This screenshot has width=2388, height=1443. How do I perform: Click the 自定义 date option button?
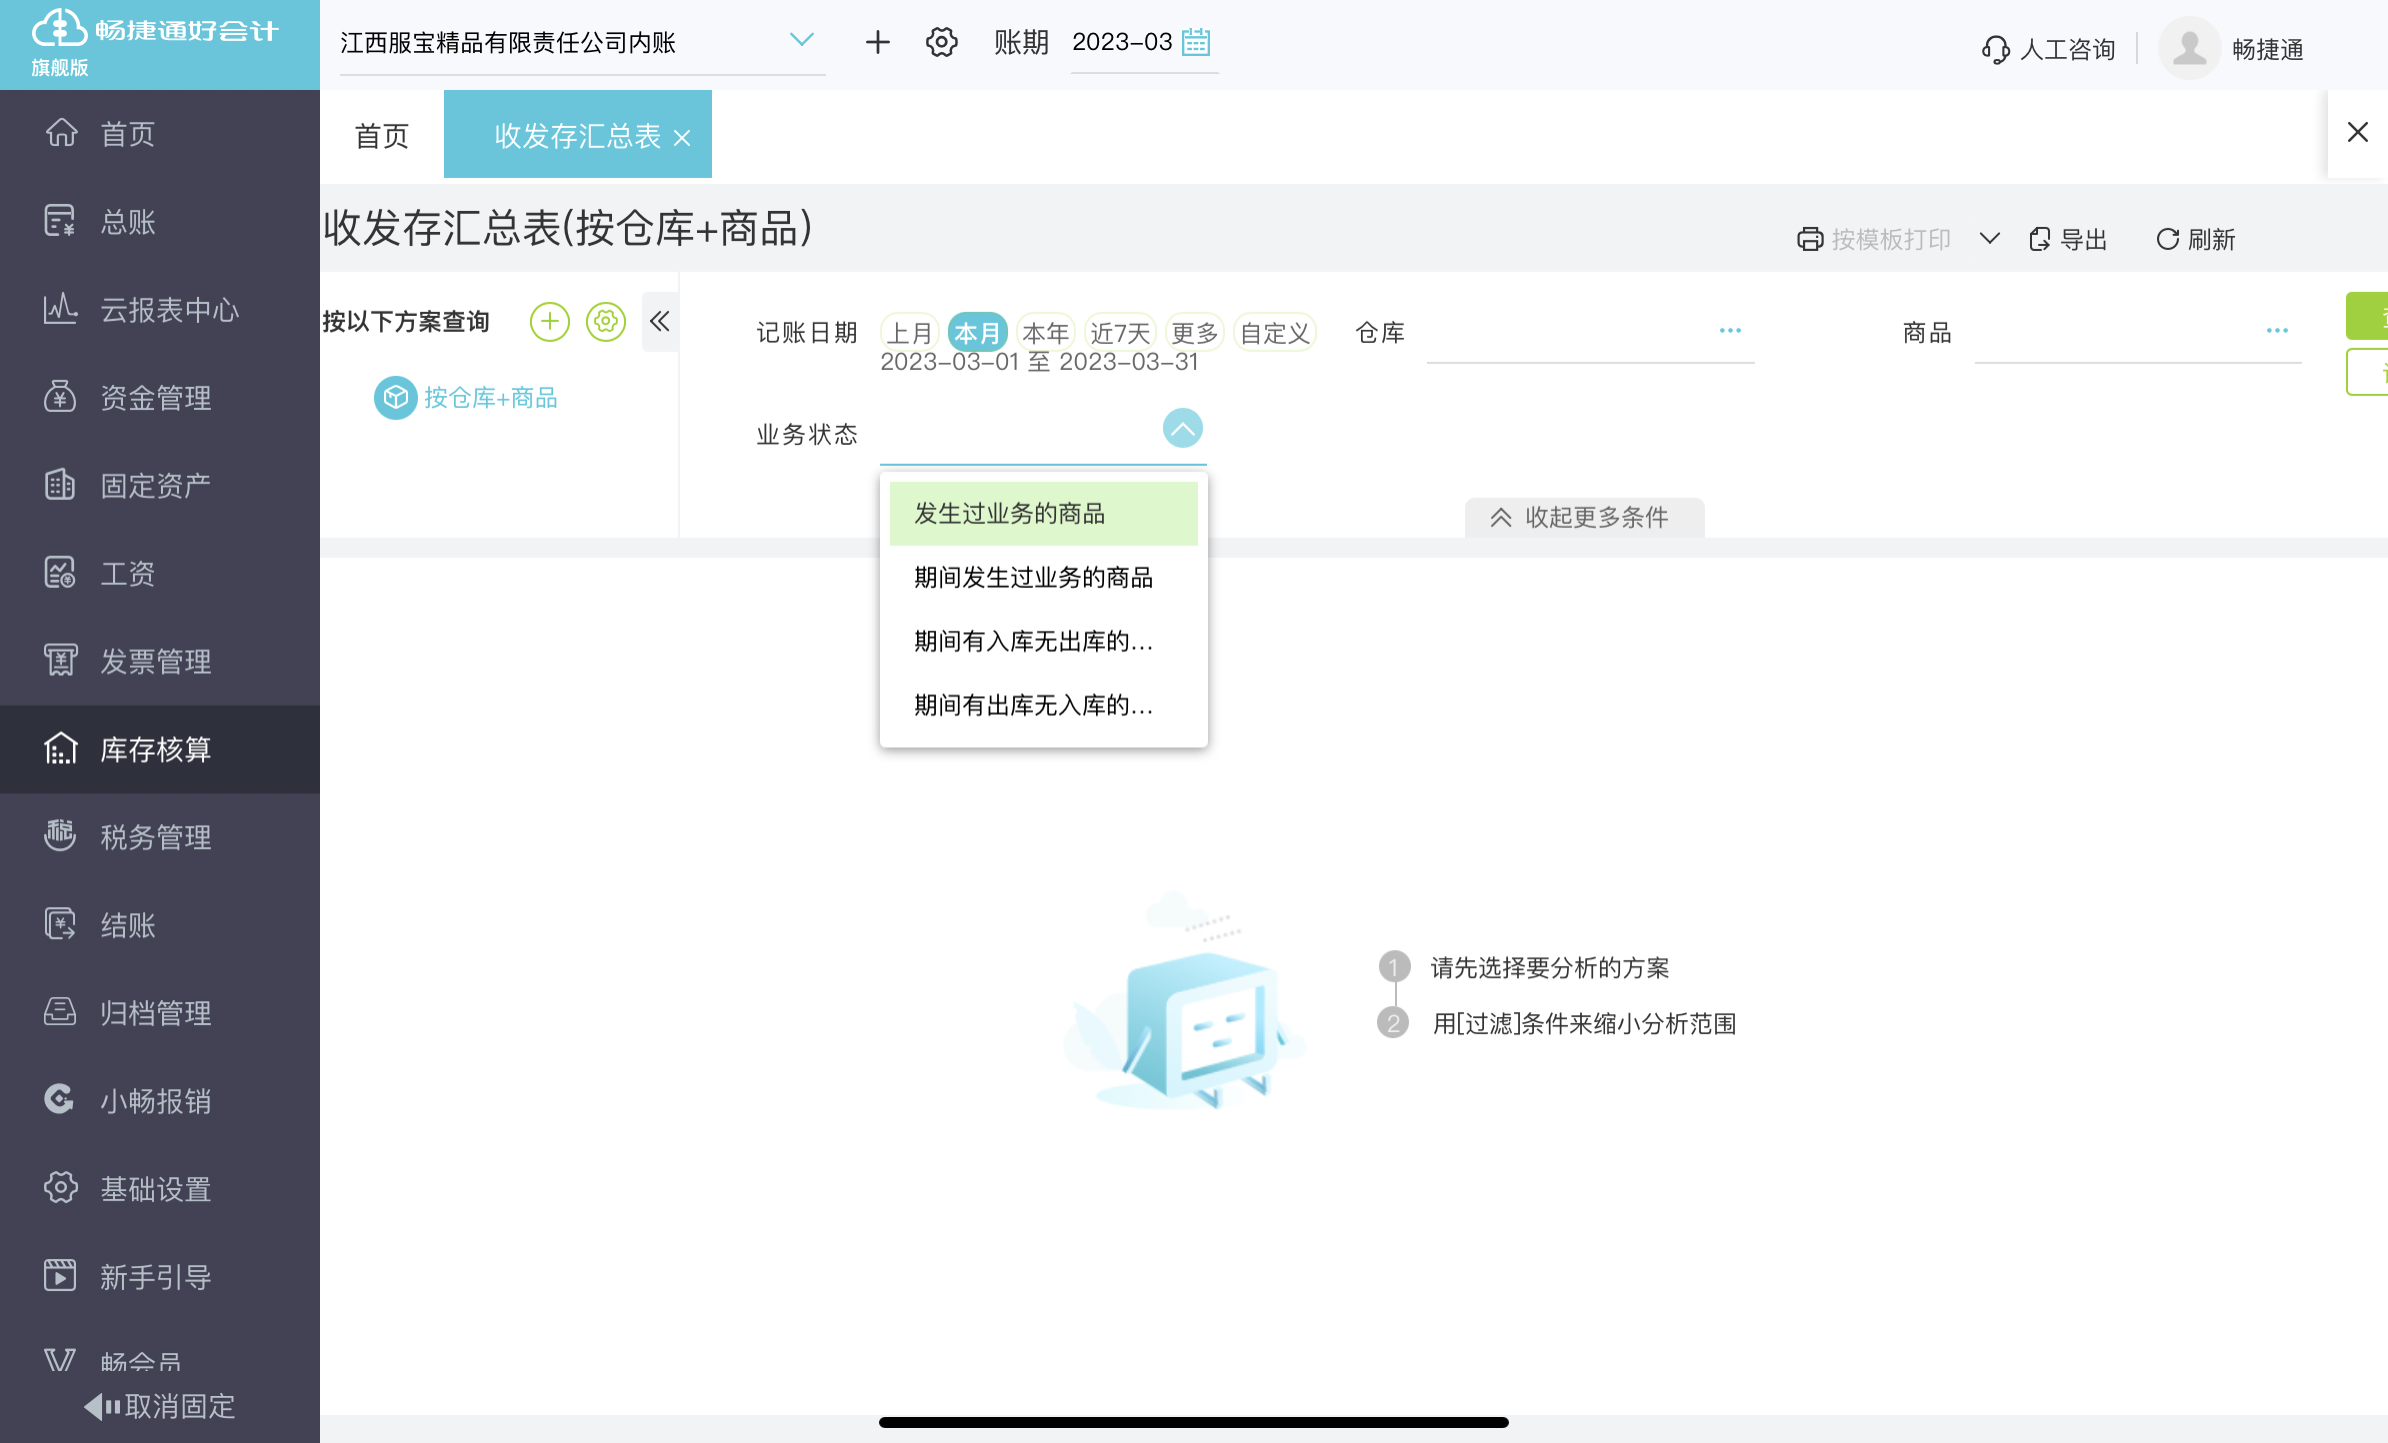pos(1274,331)
